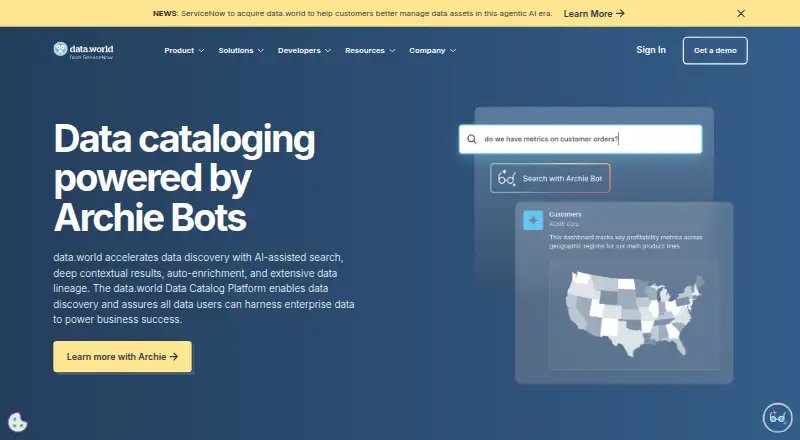Expand the Resources menu
This screenshot has width=800, height=440.
[370, 51]
